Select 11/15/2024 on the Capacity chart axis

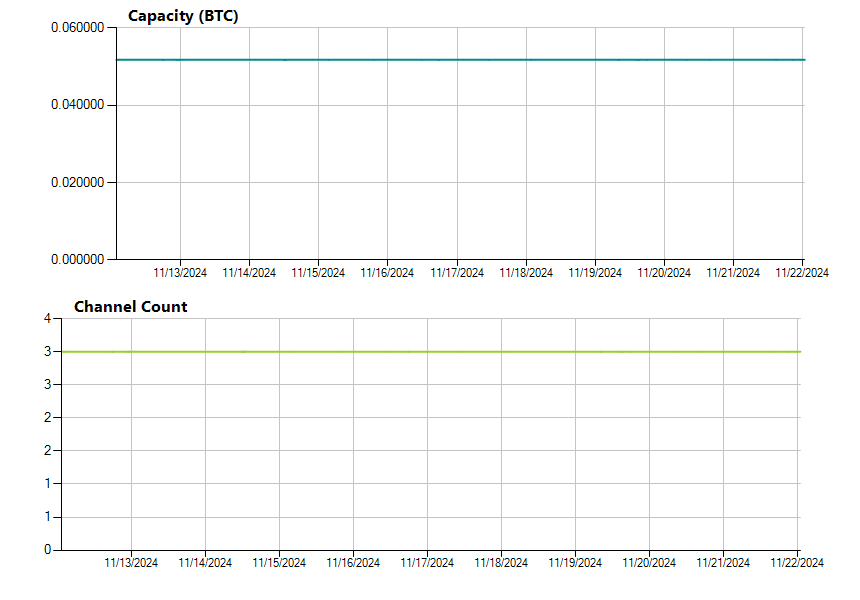318,272
